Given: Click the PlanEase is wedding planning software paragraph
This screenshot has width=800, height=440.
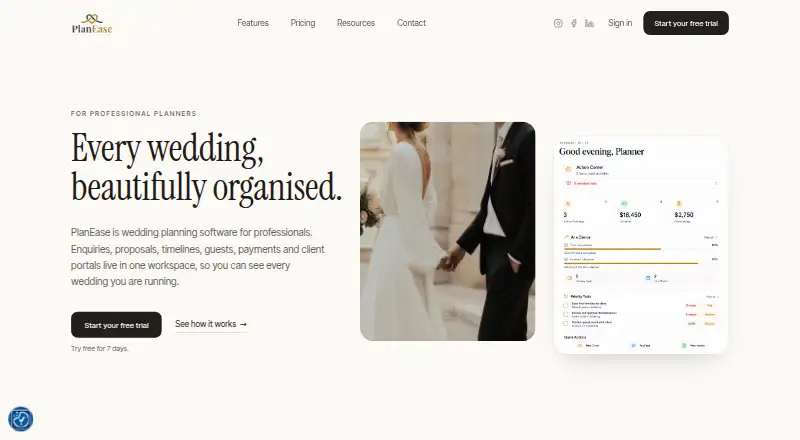Looking at the screenshot, I should pos(198,257).
